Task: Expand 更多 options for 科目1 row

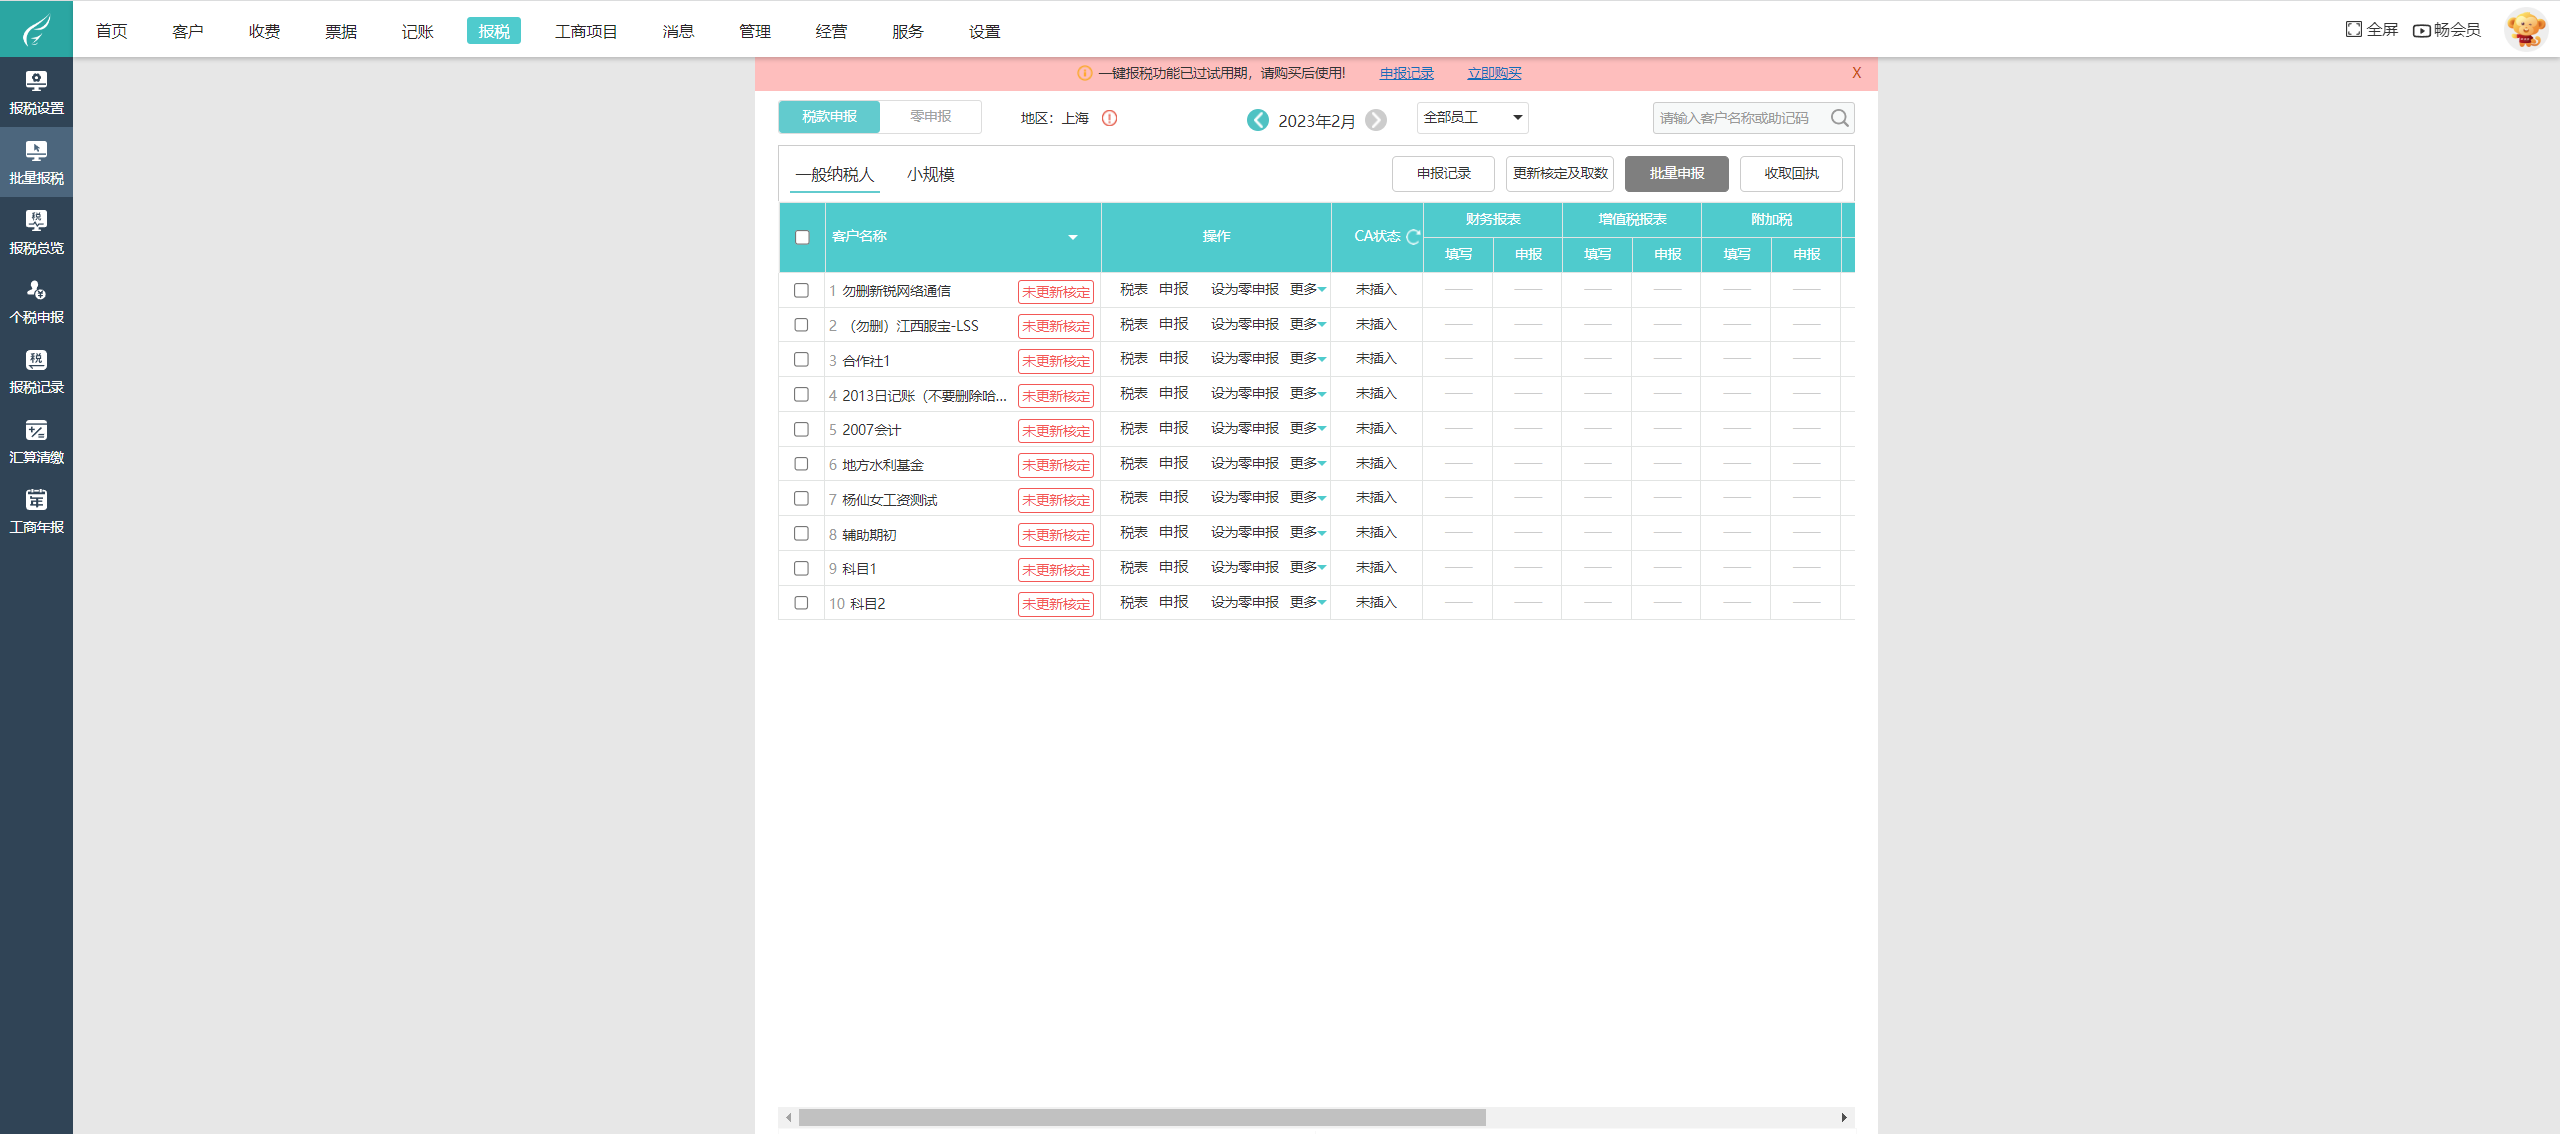Action: point(1308,568)
